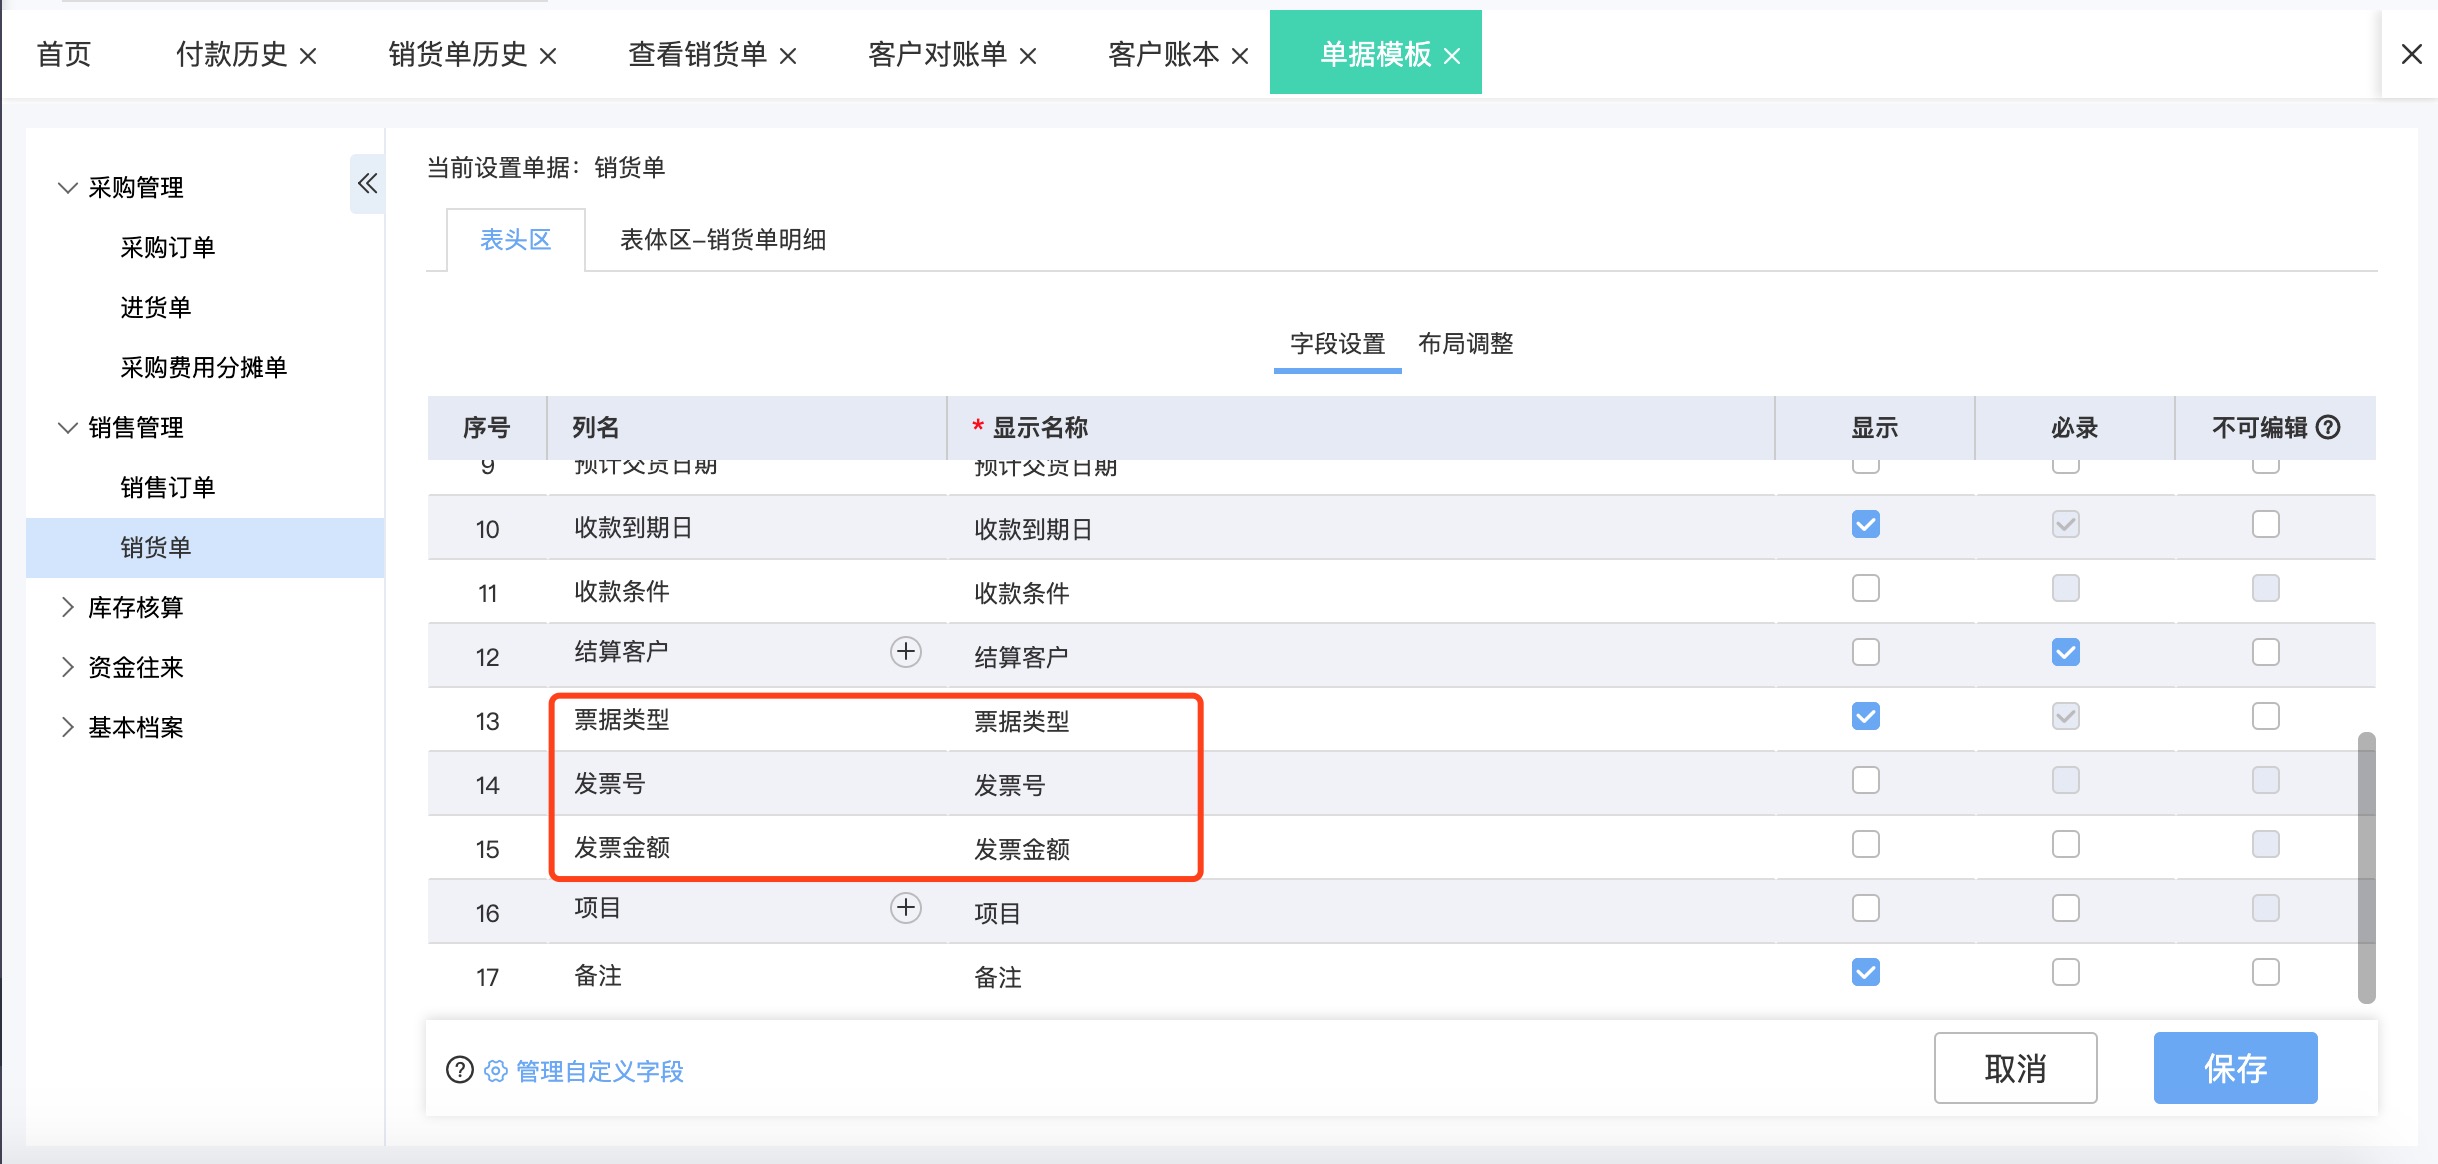Click add field icon on 结算客户 row
This screenshot has height=1164, width=2438.
pos(902,654)
